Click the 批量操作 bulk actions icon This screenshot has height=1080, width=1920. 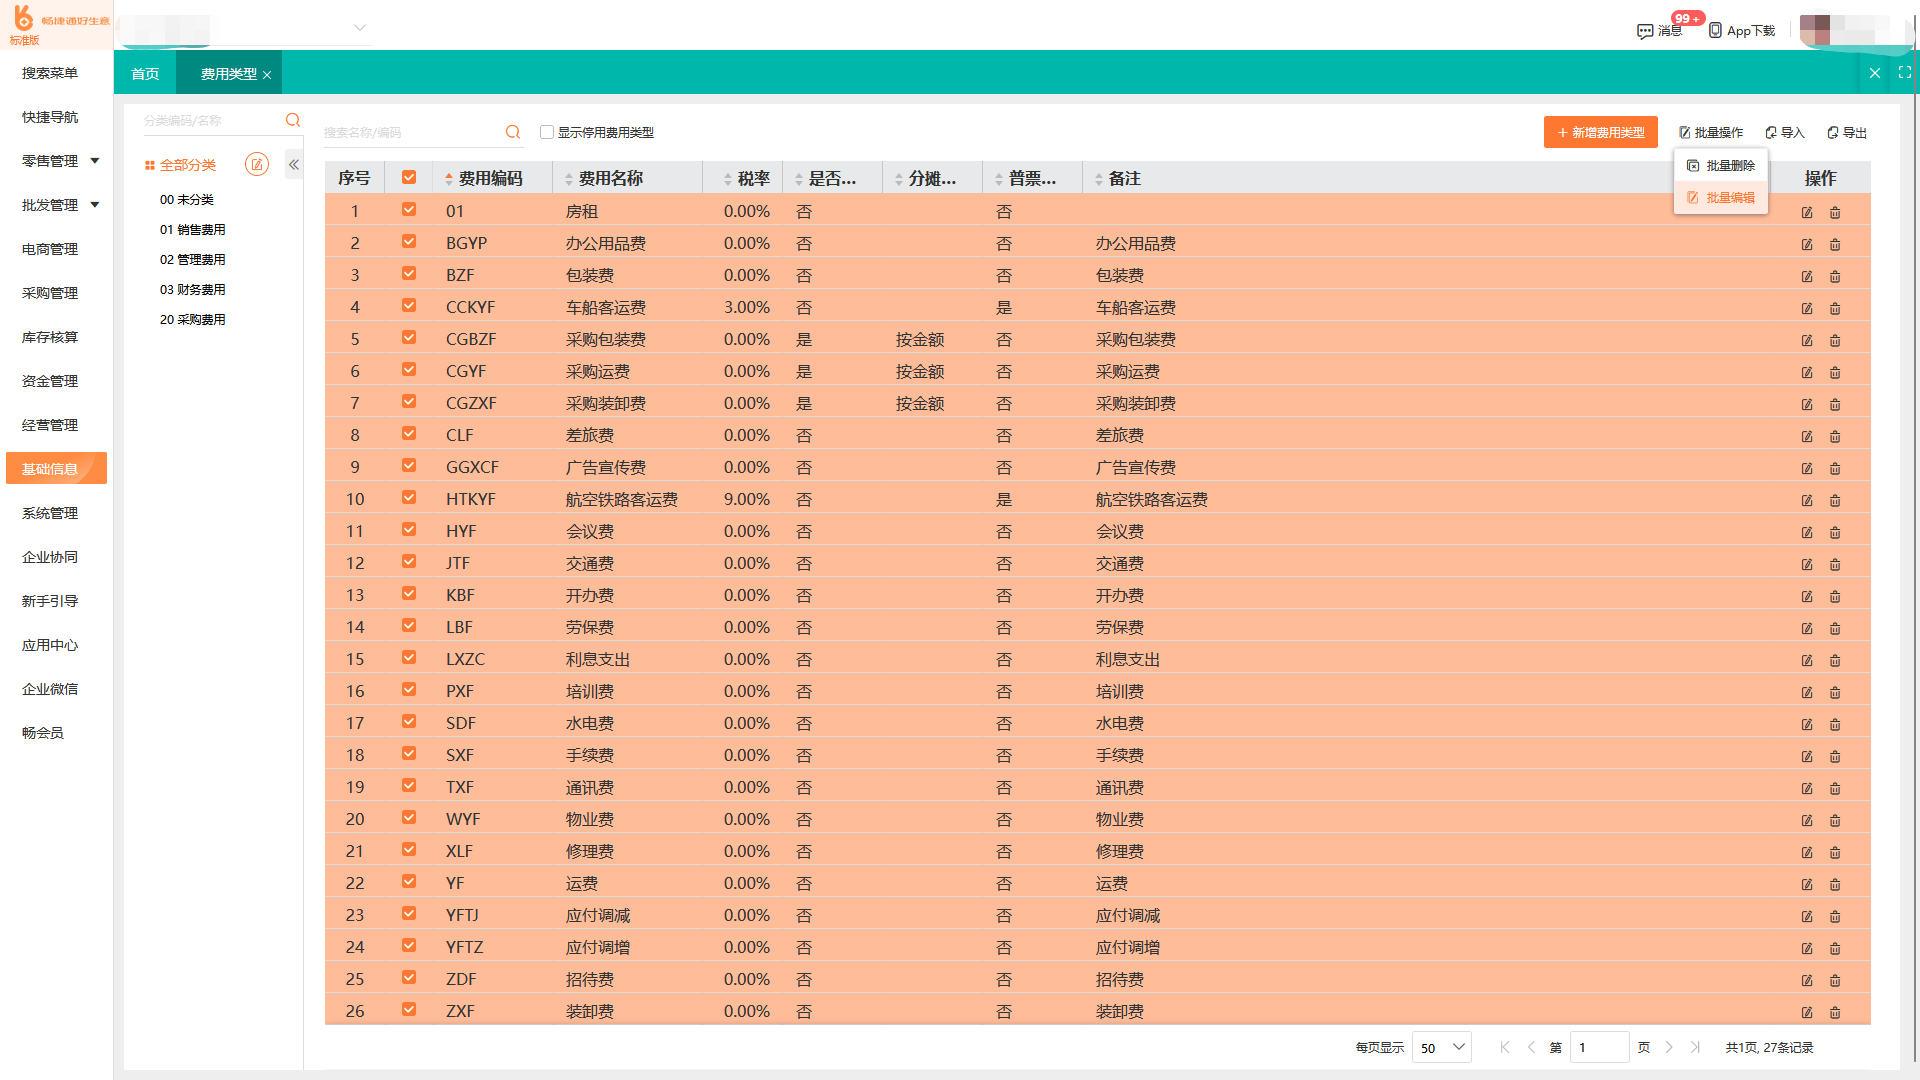pos(1708,131)
